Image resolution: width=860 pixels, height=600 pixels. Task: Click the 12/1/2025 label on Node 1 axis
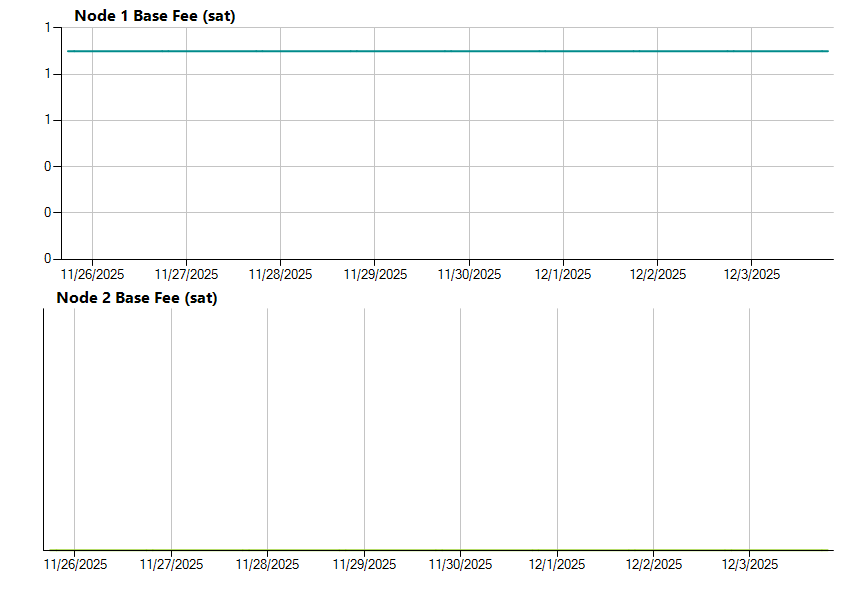pos(563,271)
